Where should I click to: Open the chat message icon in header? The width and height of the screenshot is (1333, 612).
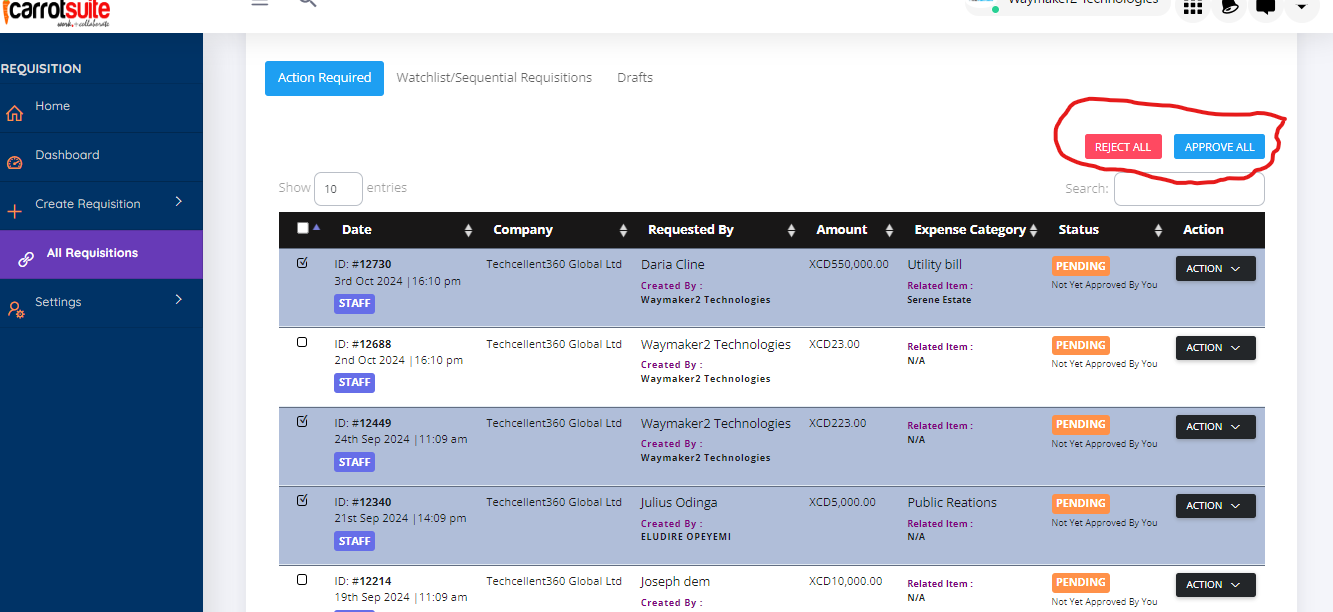coord(1265,7)
